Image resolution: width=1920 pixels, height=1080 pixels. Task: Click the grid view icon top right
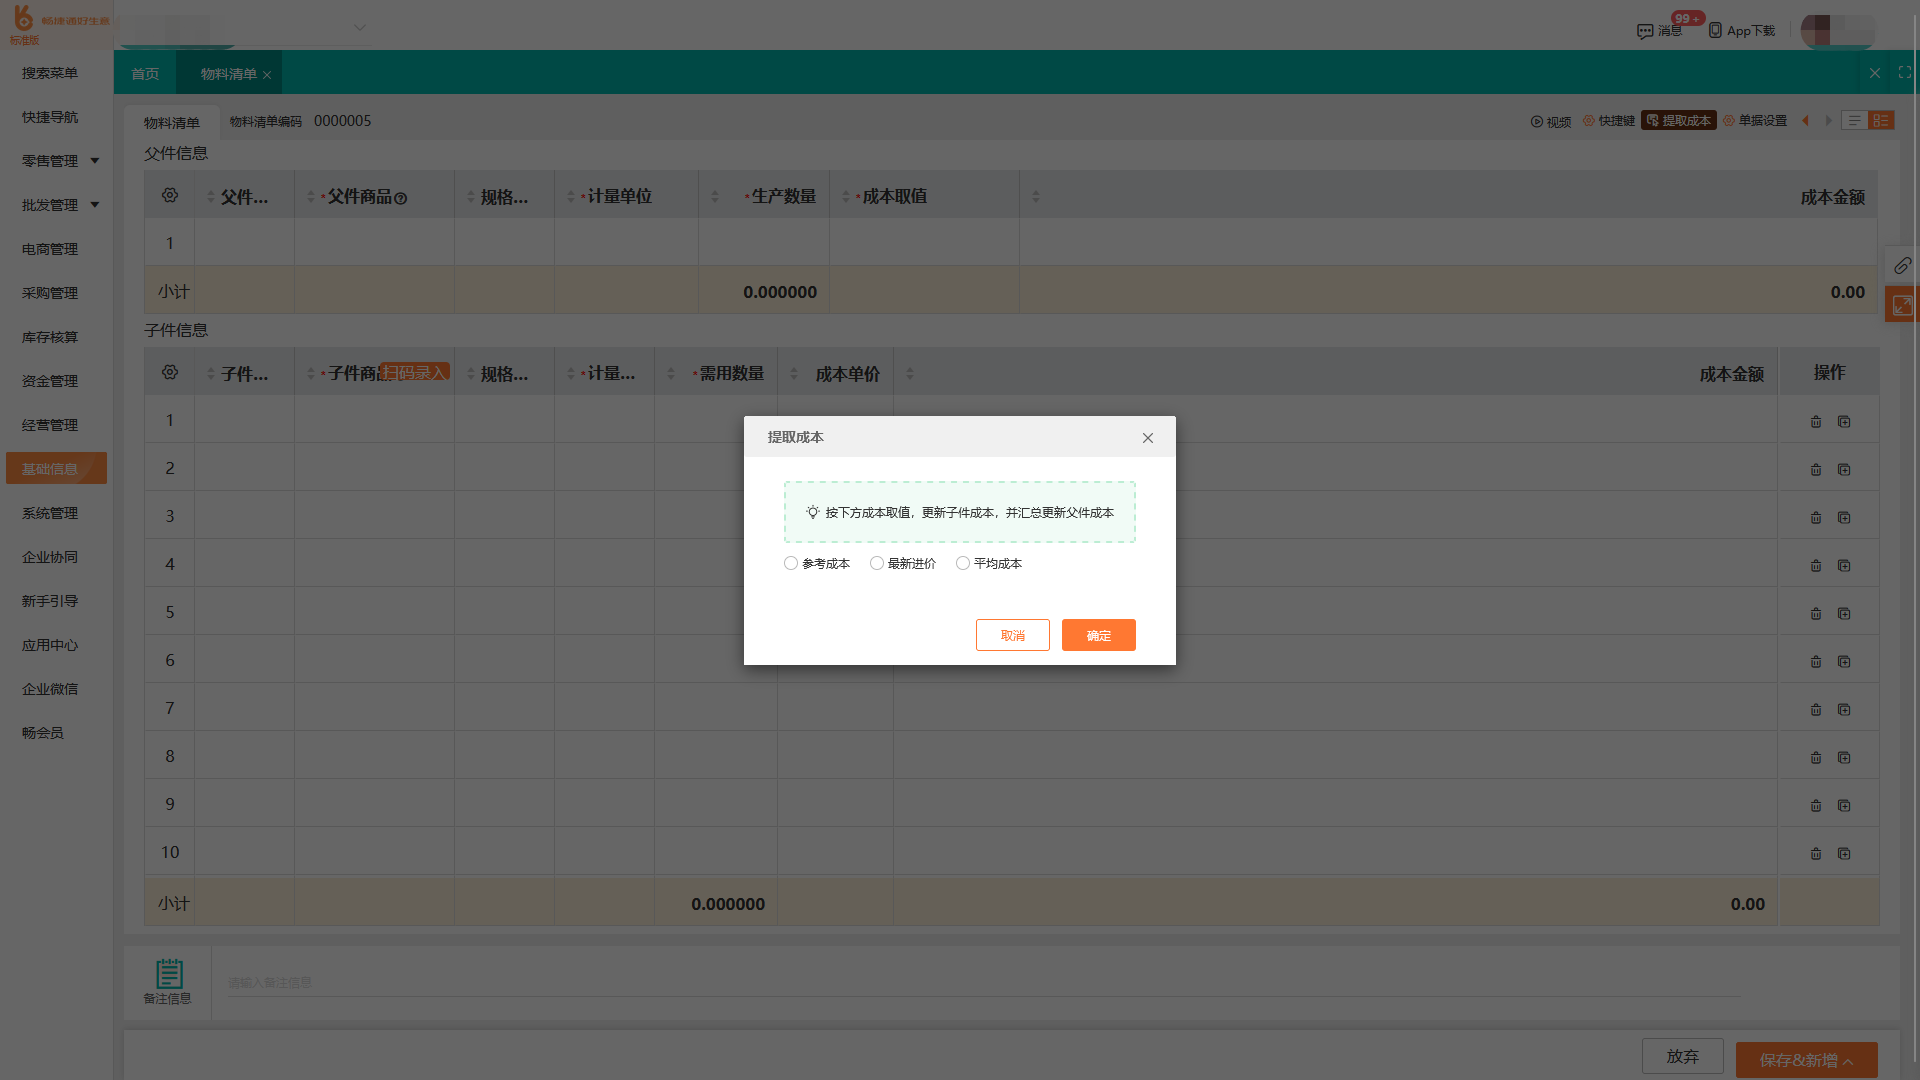(x=1882, y=121)
